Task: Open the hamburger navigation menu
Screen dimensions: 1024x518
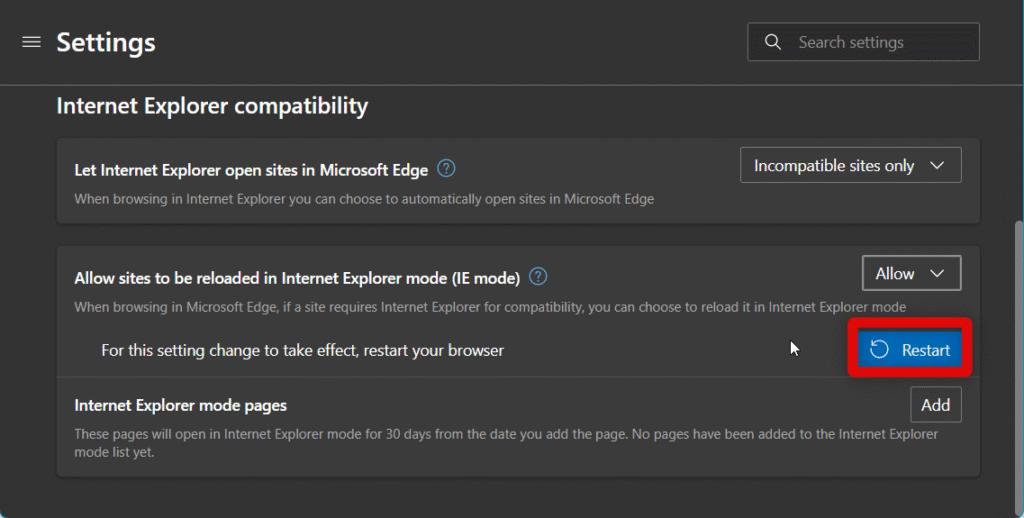Action: (x=31, y=42)
